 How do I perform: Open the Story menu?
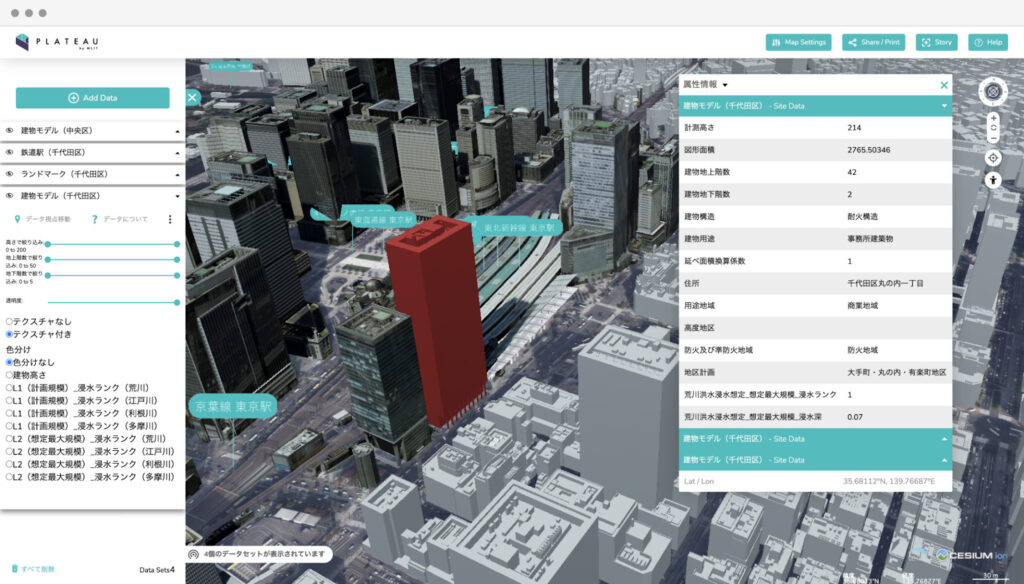[x=934, y=42]
